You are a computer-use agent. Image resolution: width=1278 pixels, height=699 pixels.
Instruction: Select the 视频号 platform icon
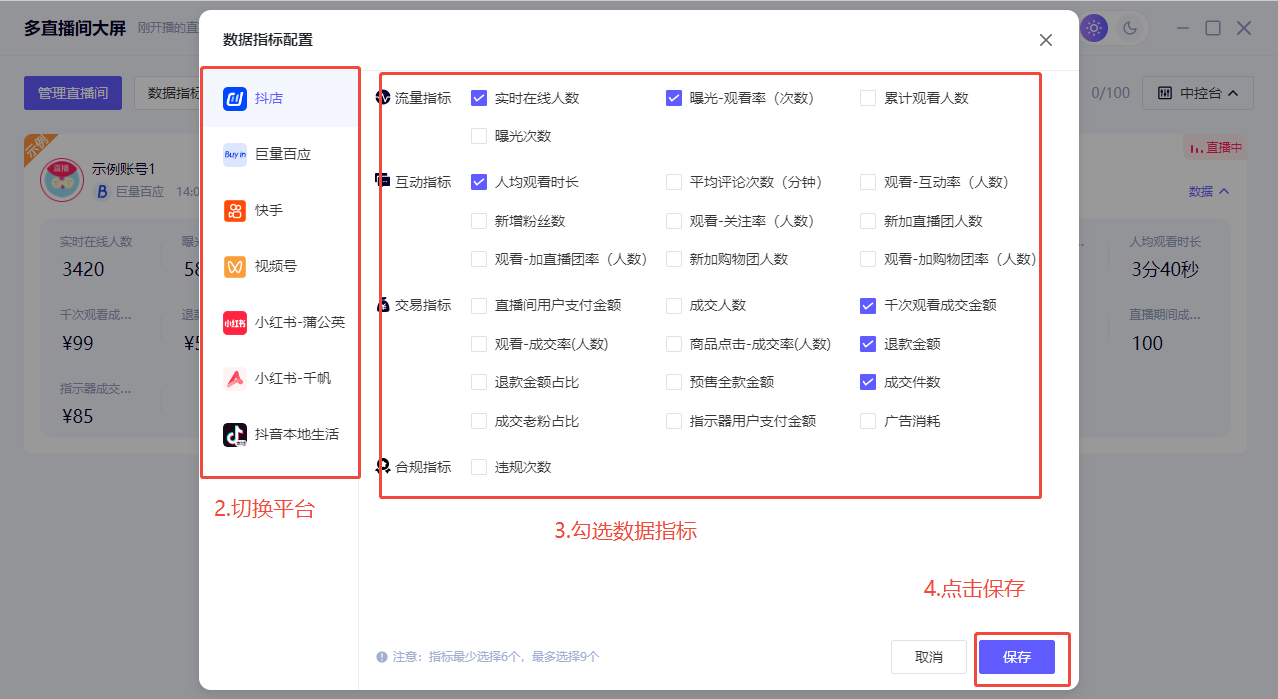[x=235, y=265]
